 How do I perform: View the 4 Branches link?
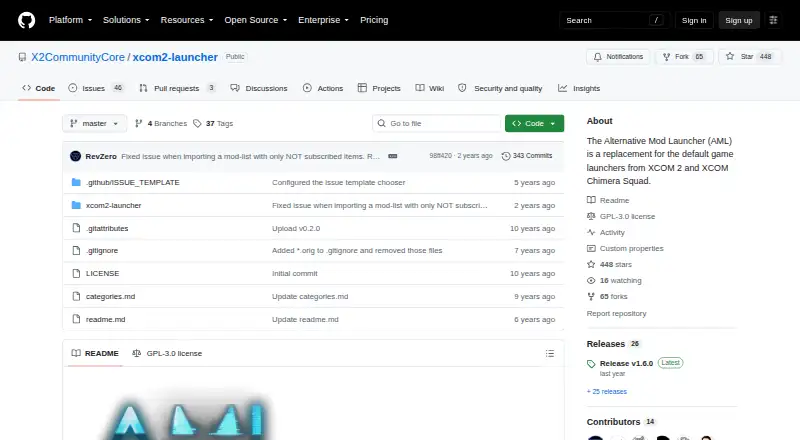pos(161,124)
